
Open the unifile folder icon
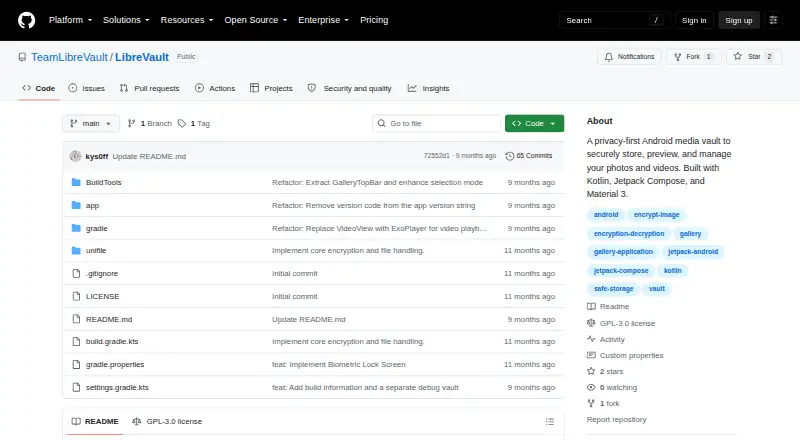pos(76,251)
